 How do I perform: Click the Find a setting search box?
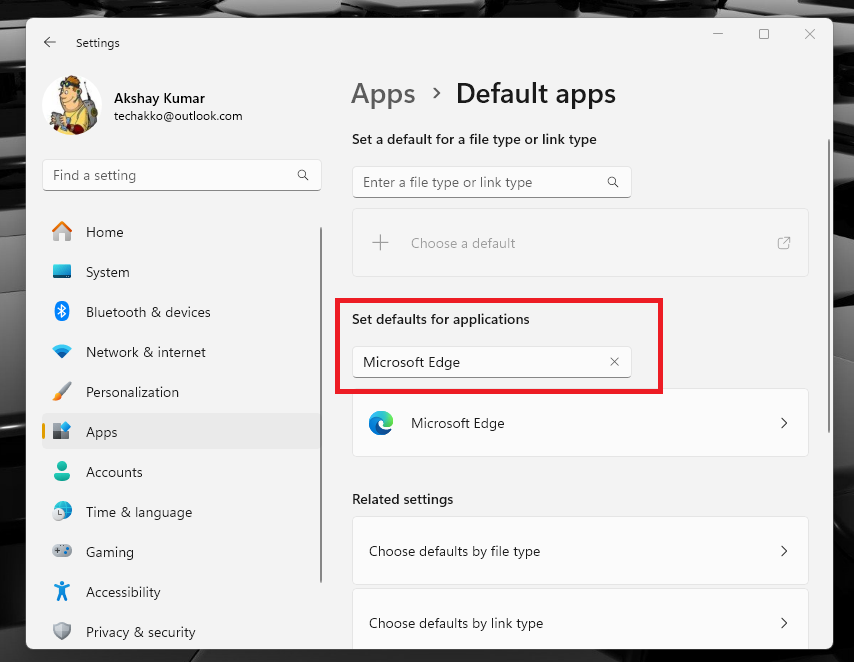tap(182, 175)
